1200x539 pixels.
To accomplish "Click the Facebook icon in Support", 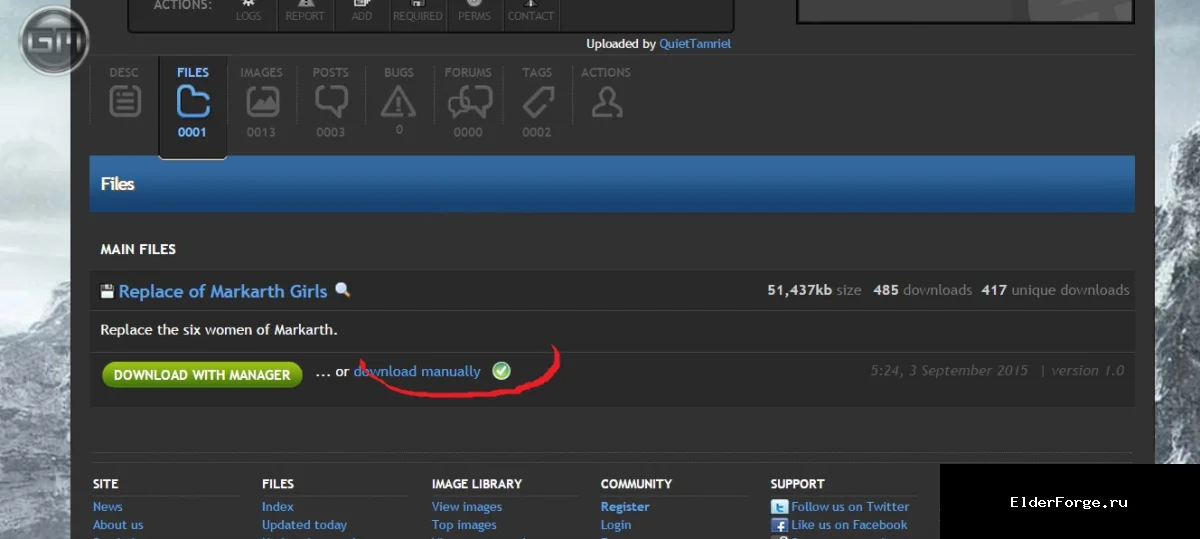I will point(779,525).
